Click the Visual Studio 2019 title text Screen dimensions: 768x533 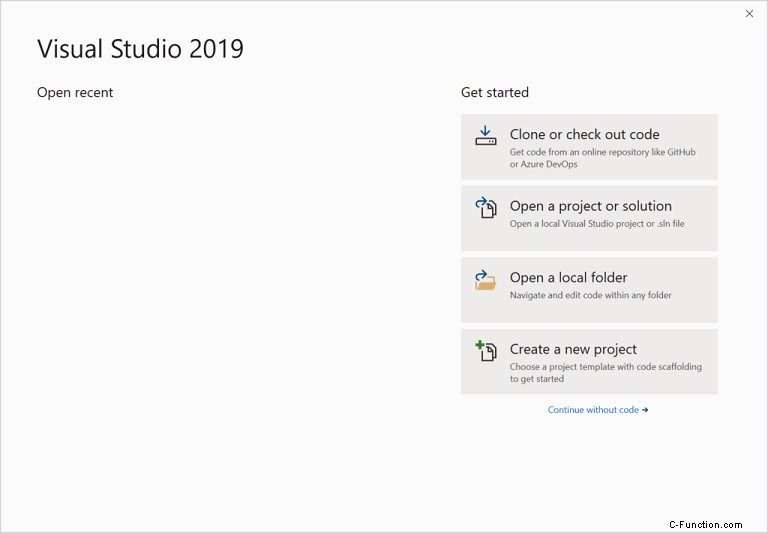[x=140, y=48]
